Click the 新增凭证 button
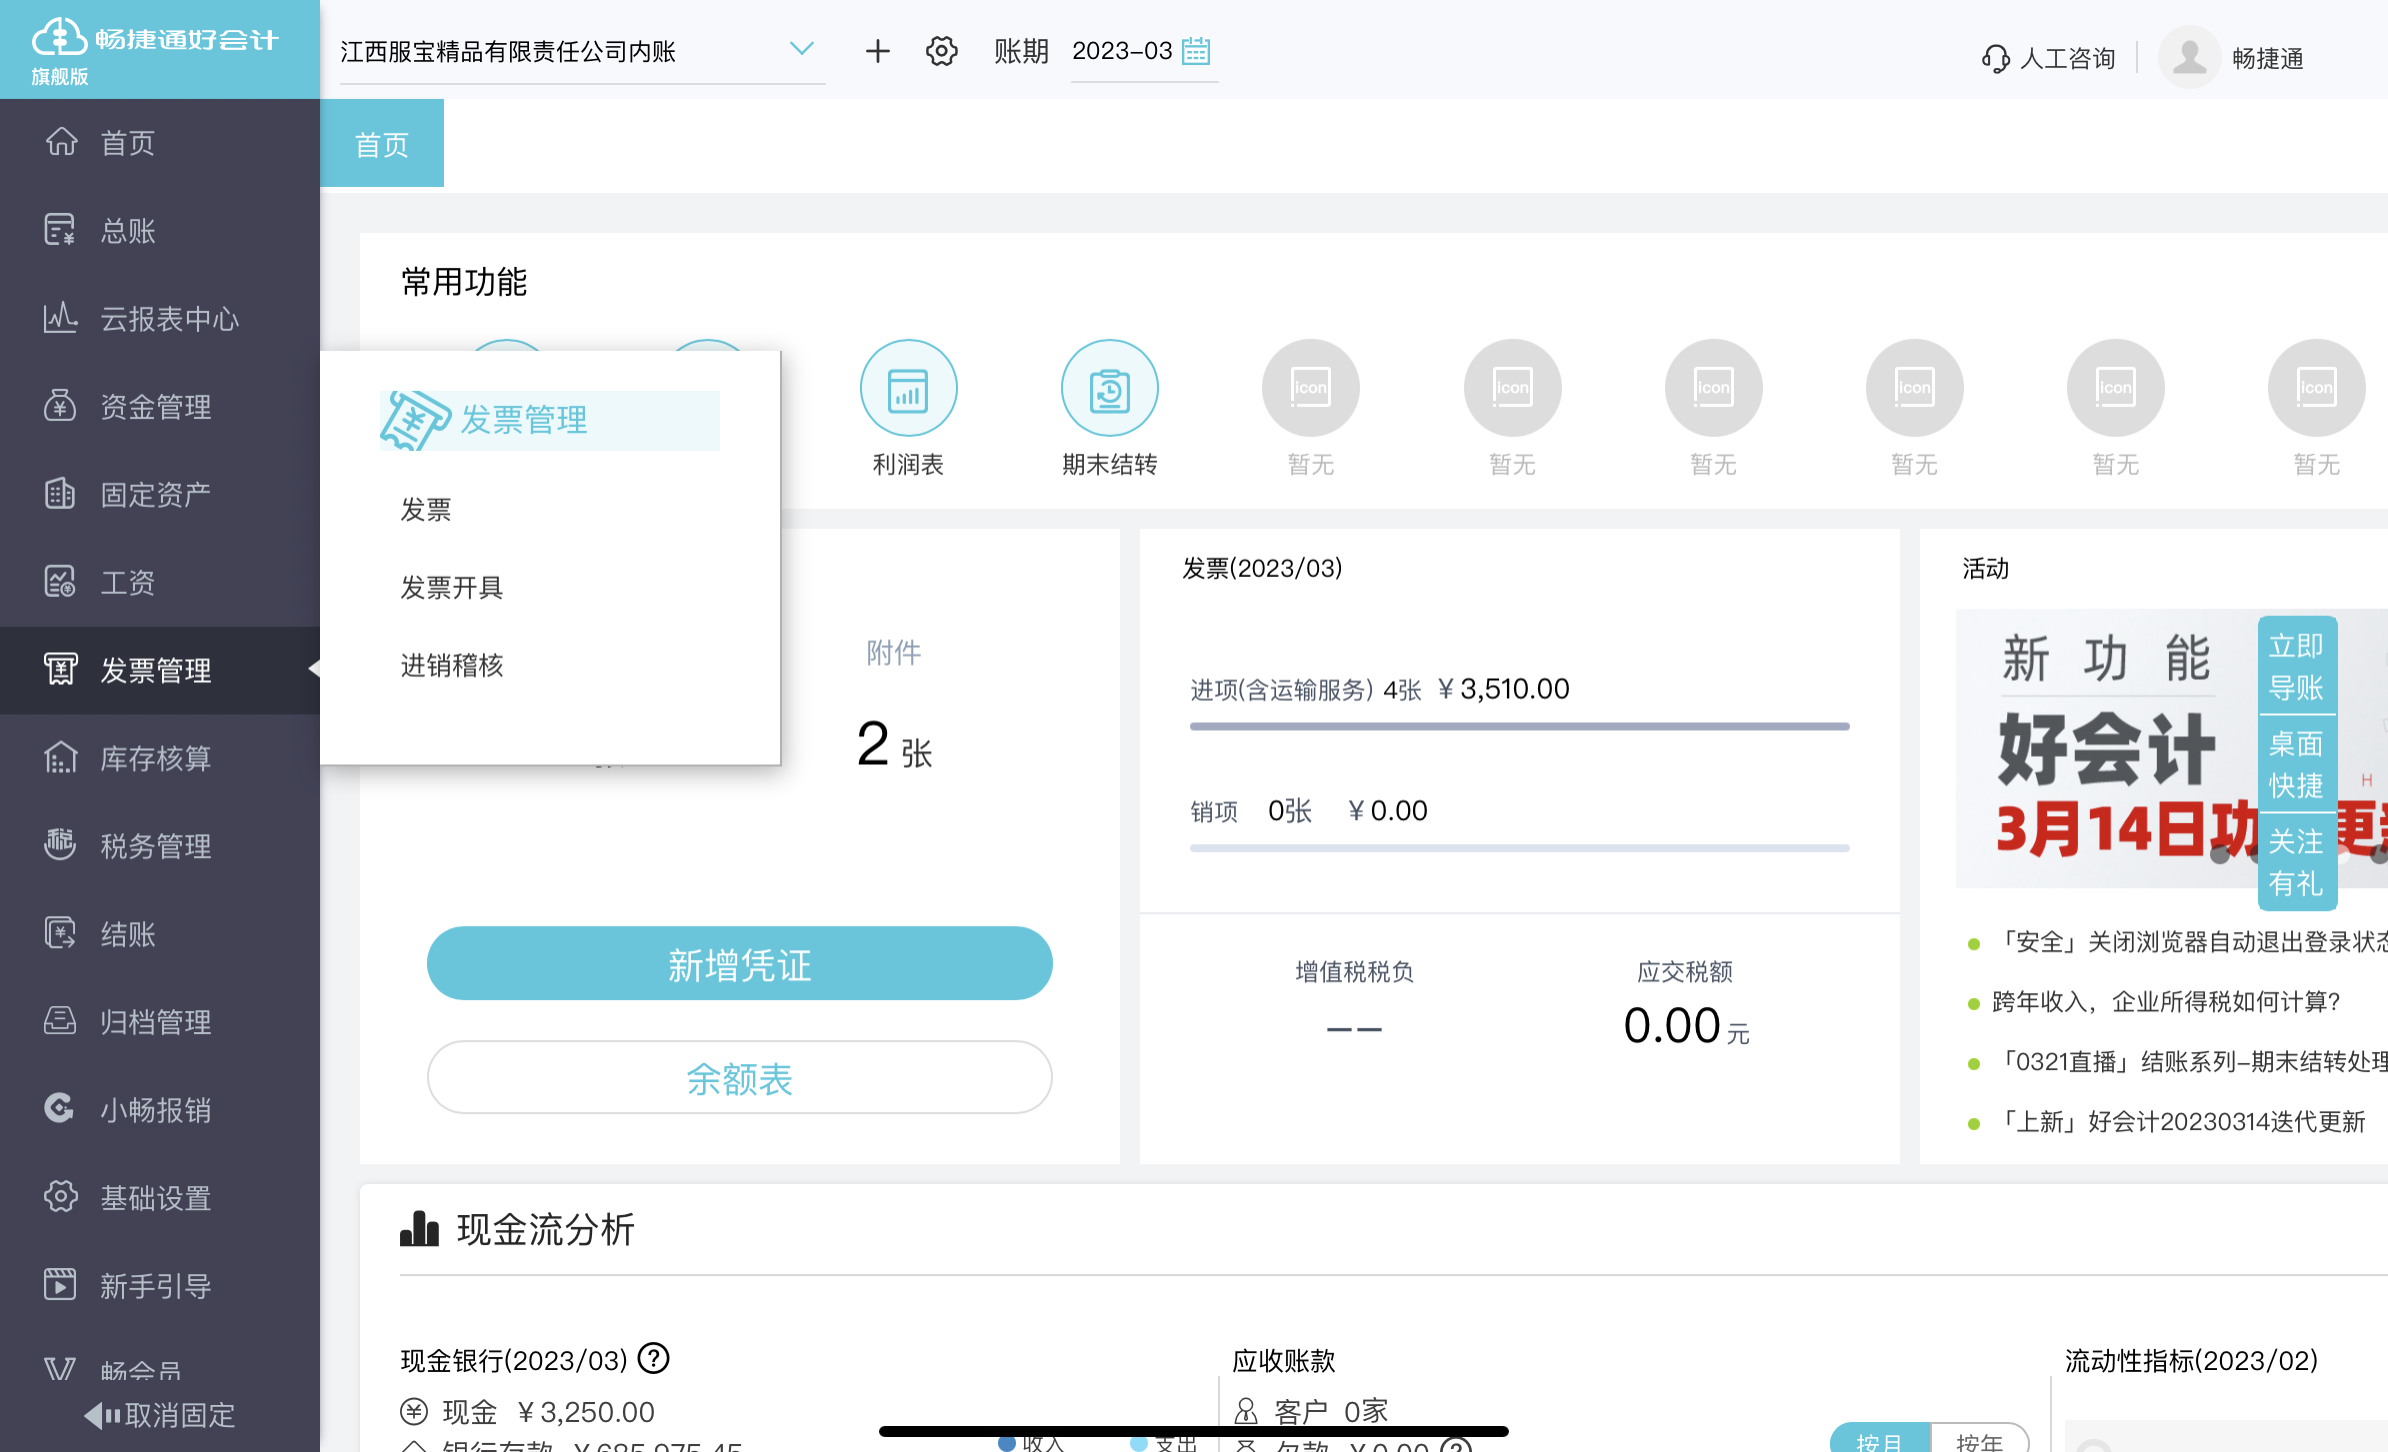Image resolution: width=2388 pixels, height=1452 pixels. (740, 964)
